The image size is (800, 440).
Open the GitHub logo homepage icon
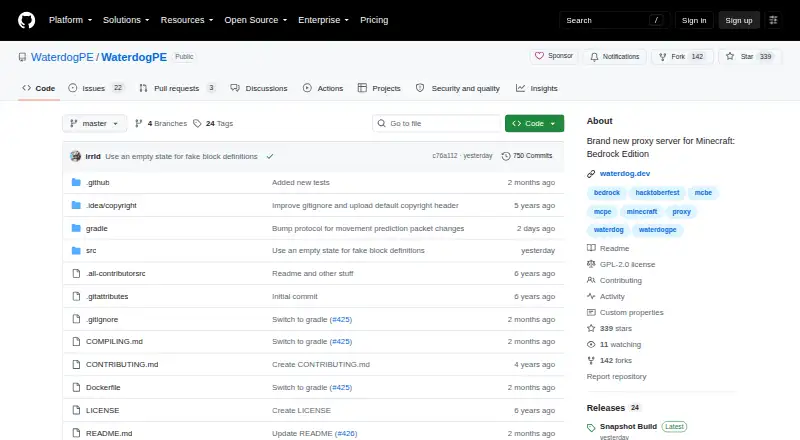[27, 20]
